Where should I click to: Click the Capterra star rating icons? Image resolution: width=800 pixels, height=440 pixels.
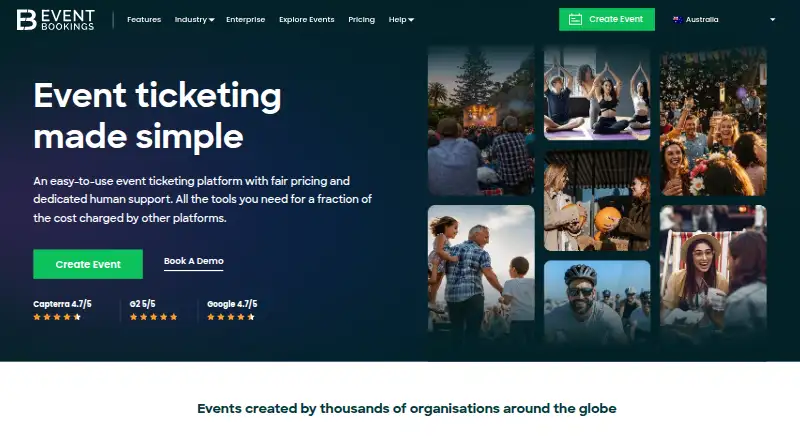(x=57, y=317)
